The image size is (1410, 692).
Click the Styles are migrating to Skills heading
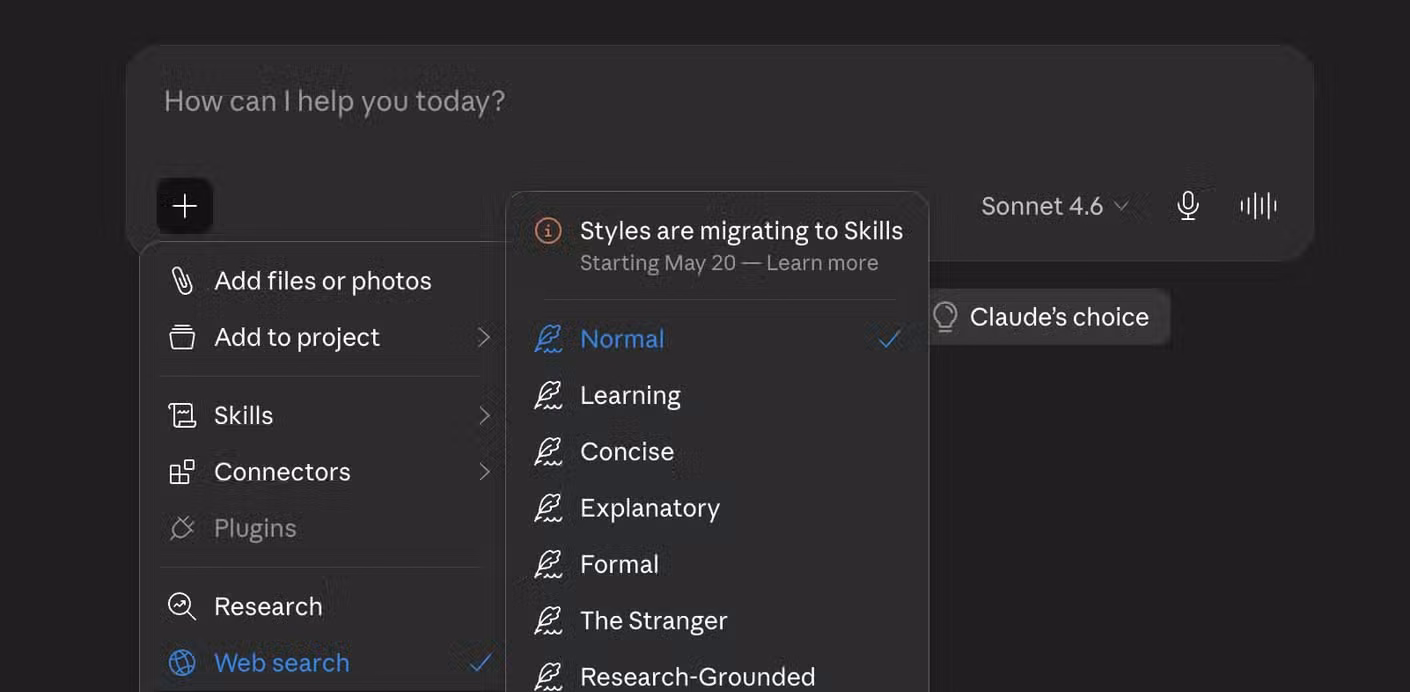click(741, 231)
